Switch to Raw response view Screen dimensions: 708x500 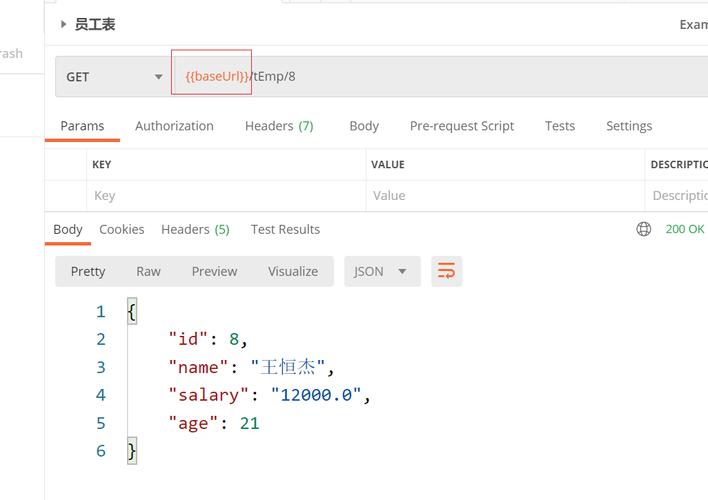tap(148, 271)
